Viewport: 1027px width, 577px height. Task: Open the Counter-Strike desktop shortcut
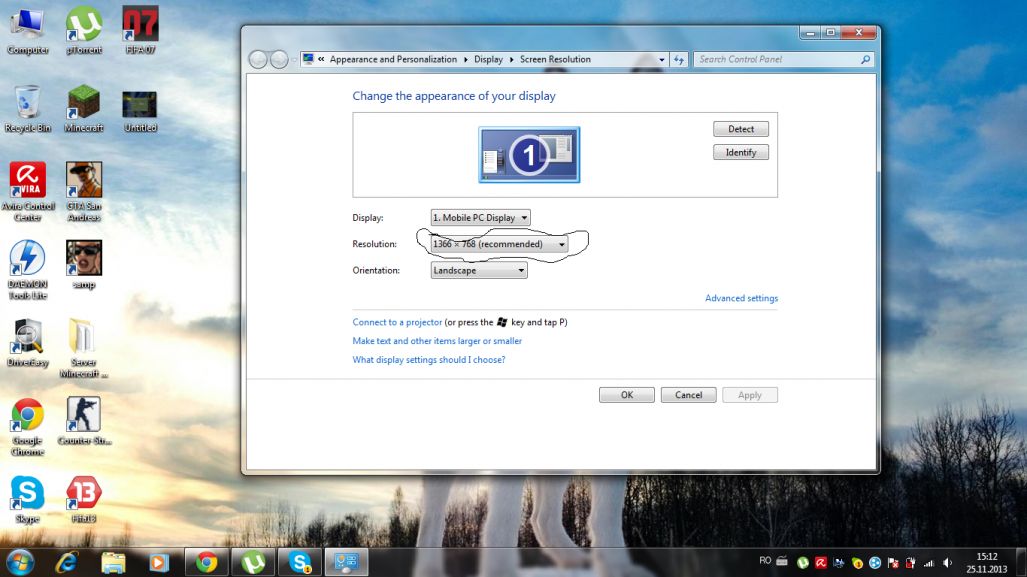coord(84,415)
